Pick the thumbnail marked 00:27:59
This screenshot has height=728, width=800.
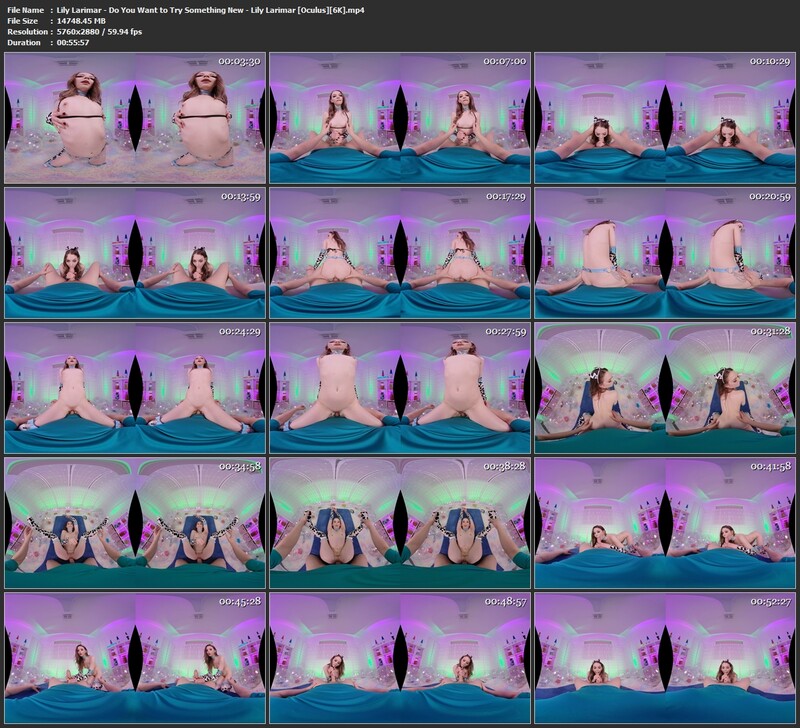[x=399, y=387]
